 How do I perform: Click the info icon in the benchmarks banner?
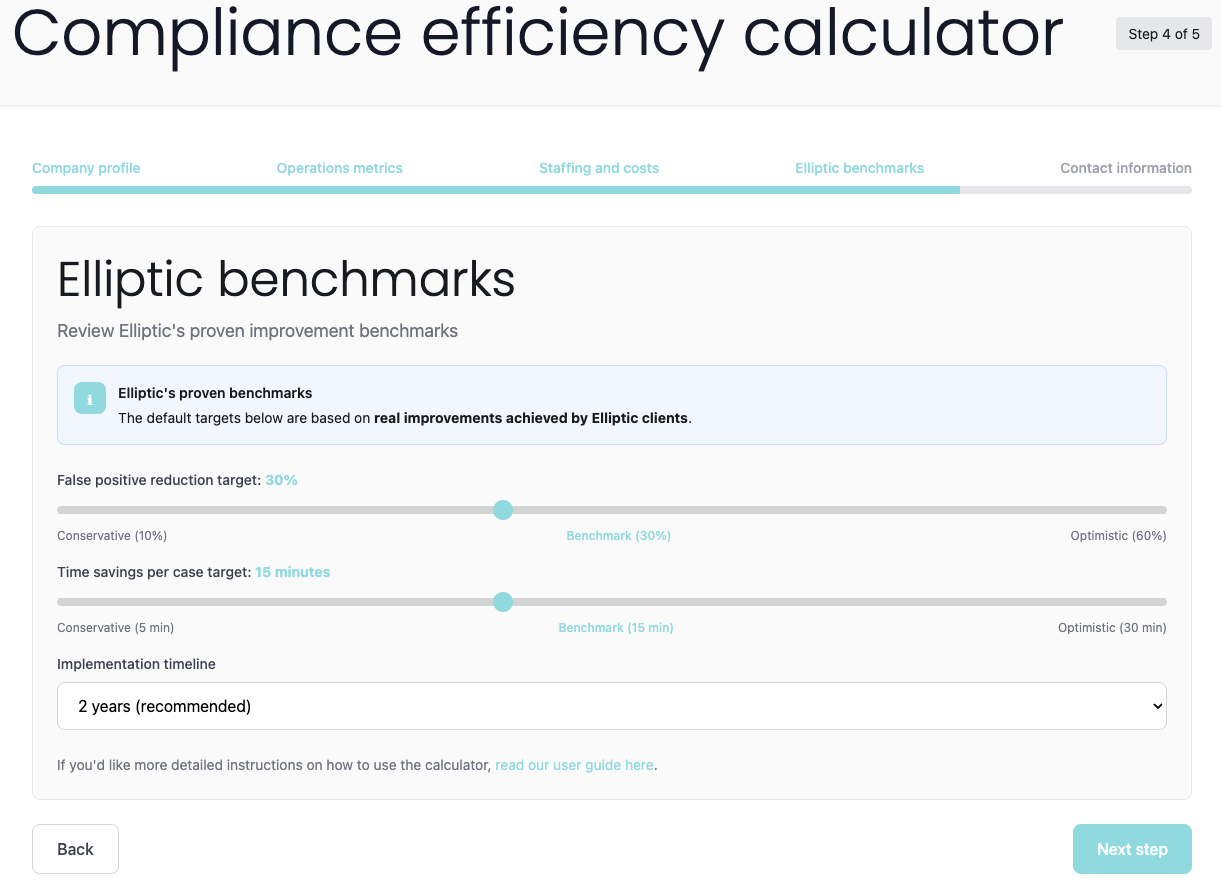tap(90, 397)
